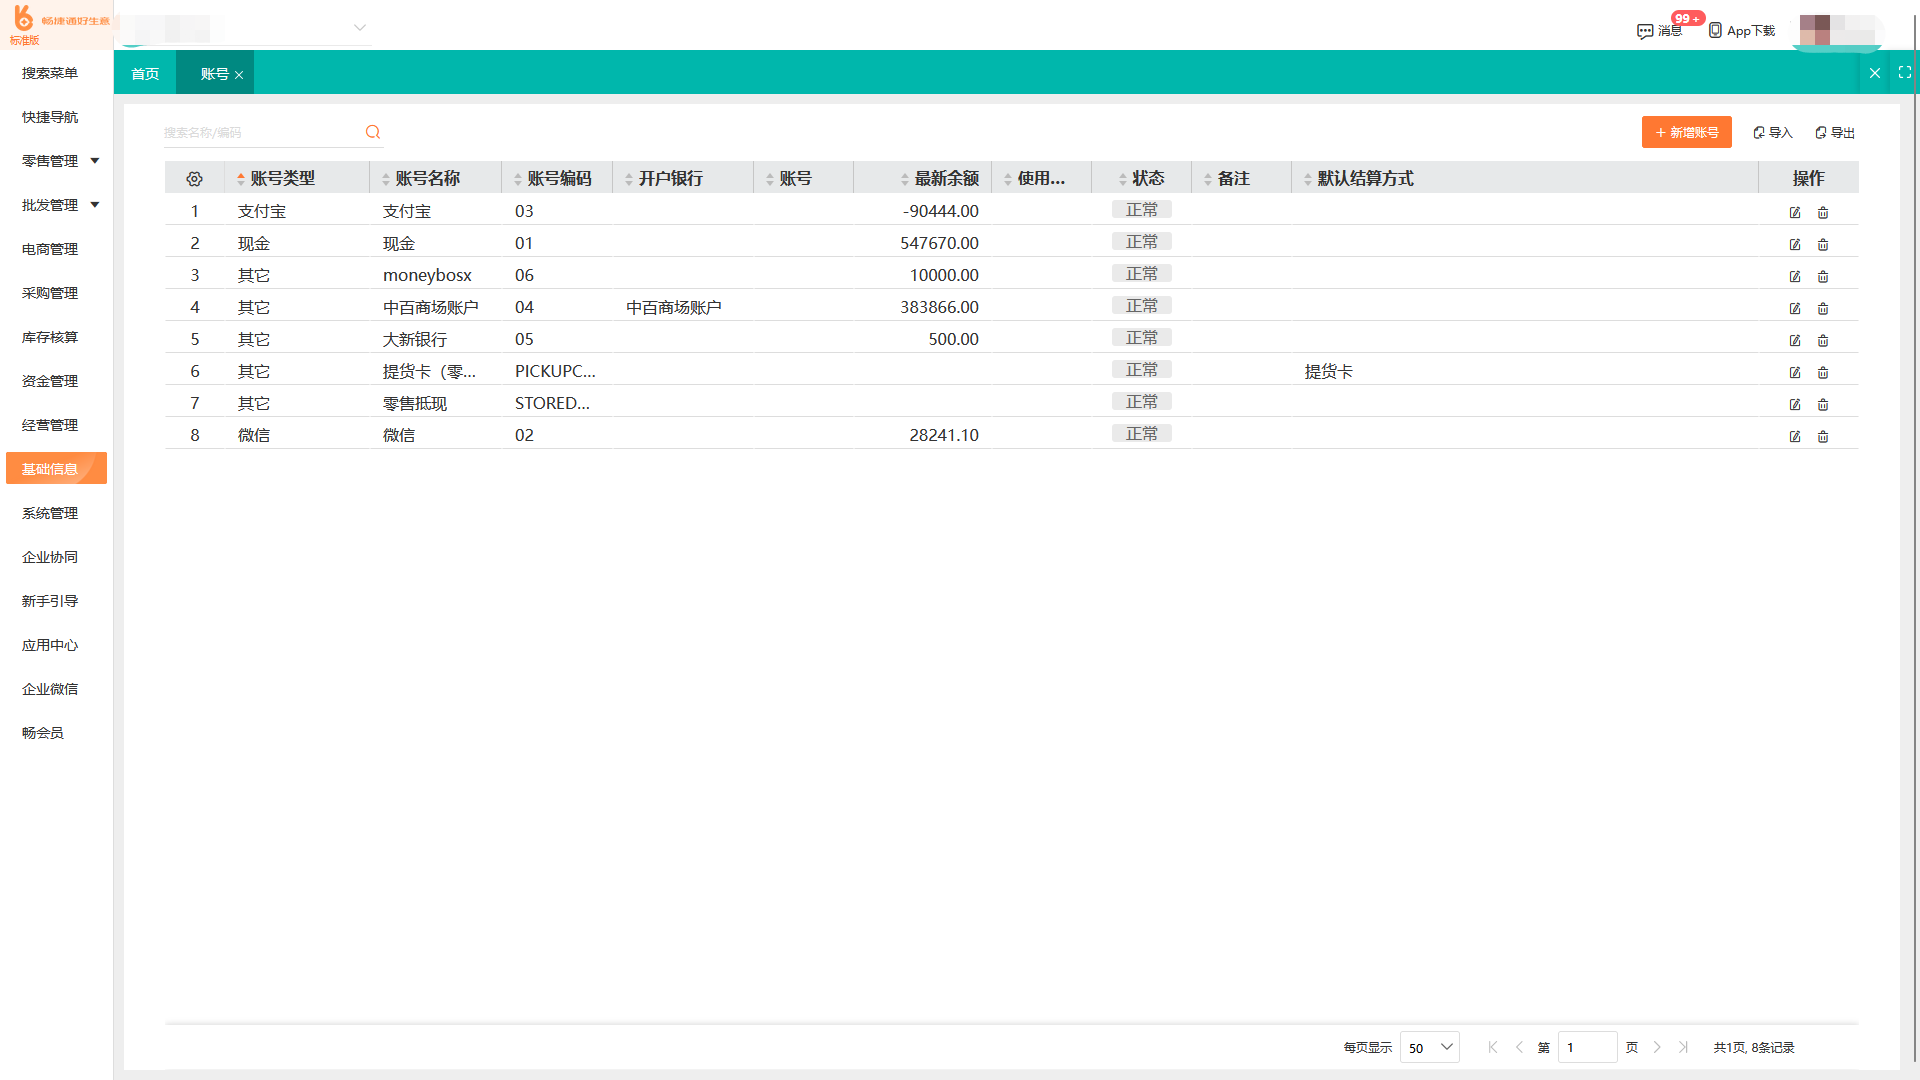
Task: Expand the 每页显示 50 dropdown
Action: [x=1429, y=1047]
